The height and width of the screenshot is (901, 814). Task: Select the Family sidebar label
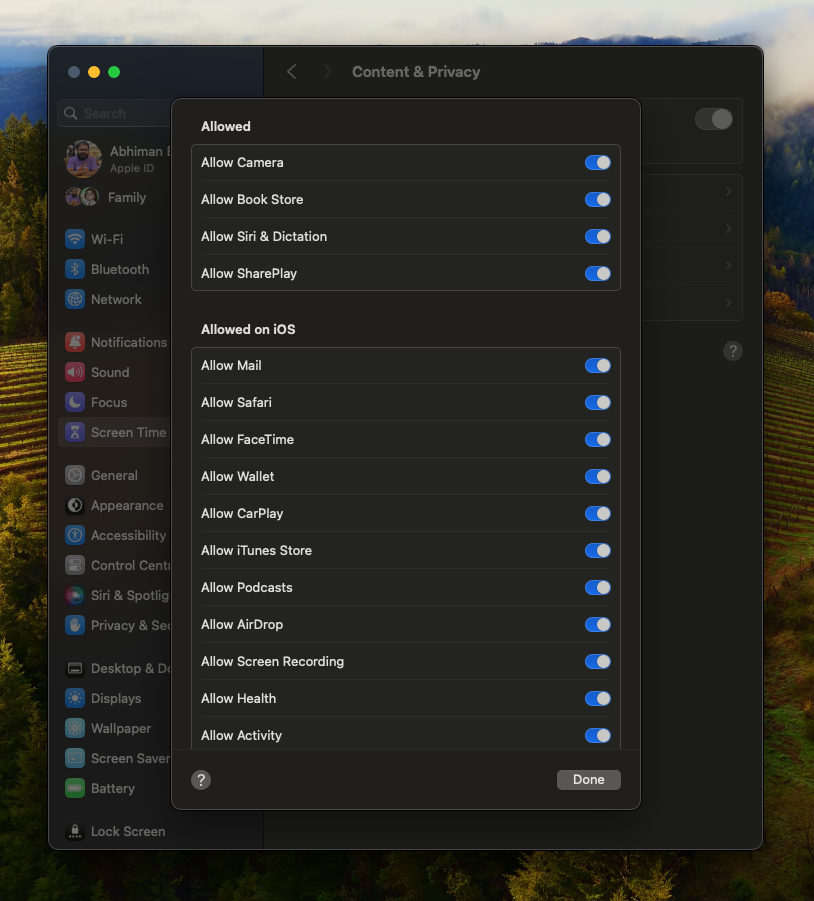[x=127, y=198]
